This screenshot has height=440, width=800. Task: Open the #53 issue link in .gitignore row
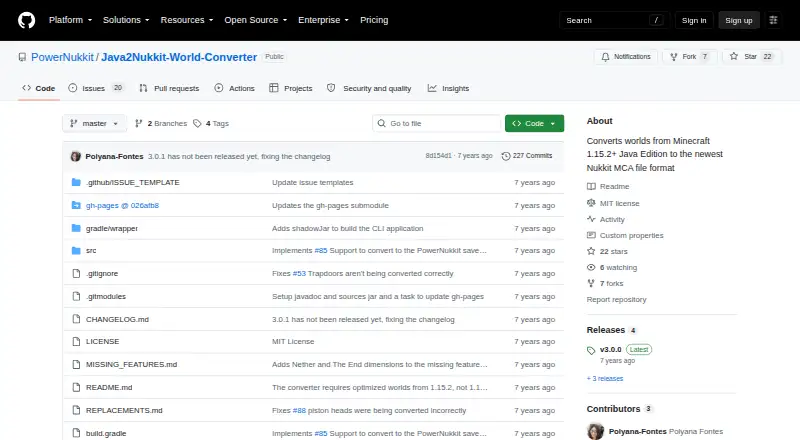(x=299, y=274)
